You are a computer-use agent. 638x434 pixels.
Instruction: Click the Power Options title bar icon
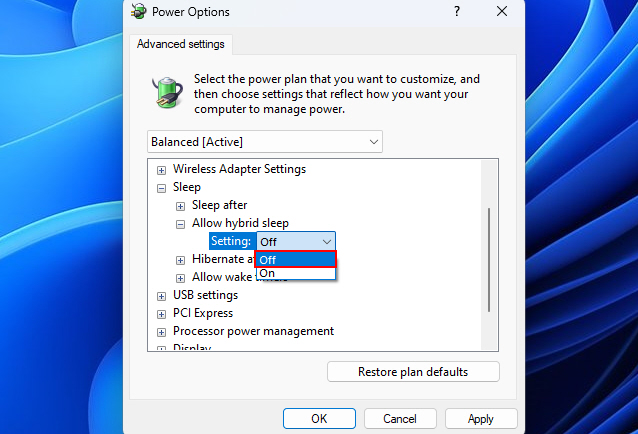coord(139,11)
